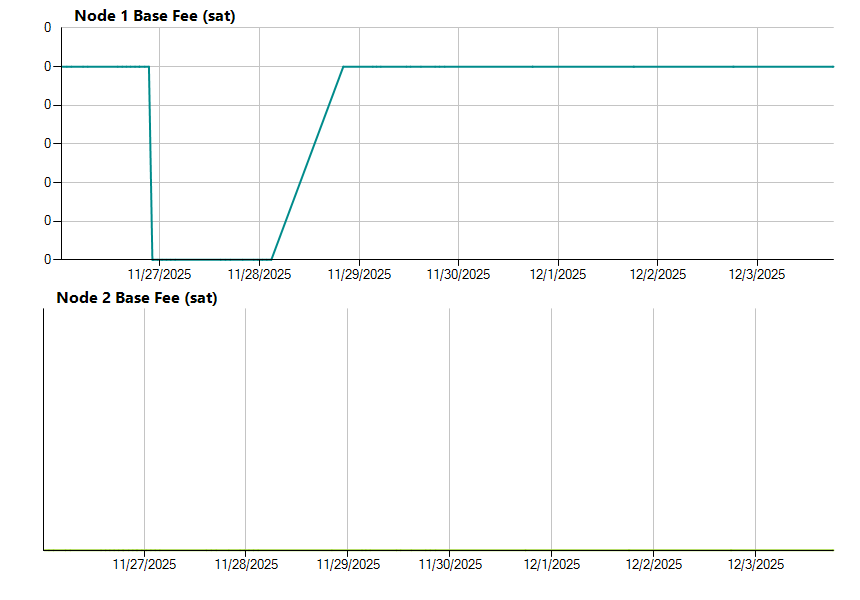Click the Node 2 Base Fee chart title
This screenshot has width=860, height=600.
click(x=136, y=297)
